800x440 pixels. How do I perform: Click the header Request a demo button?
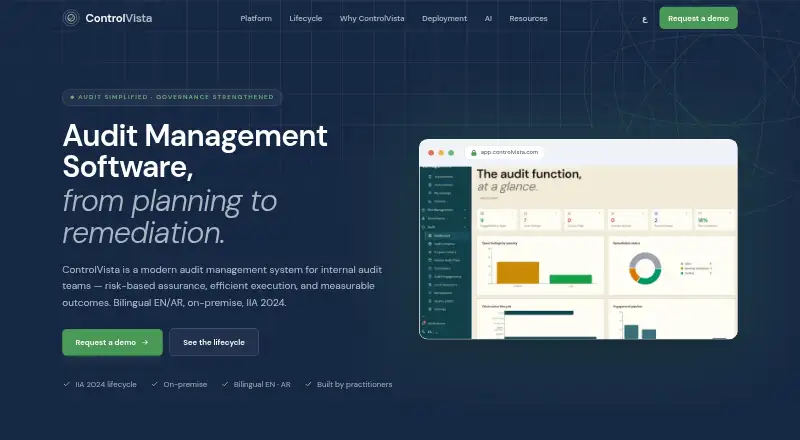(698, 18)
